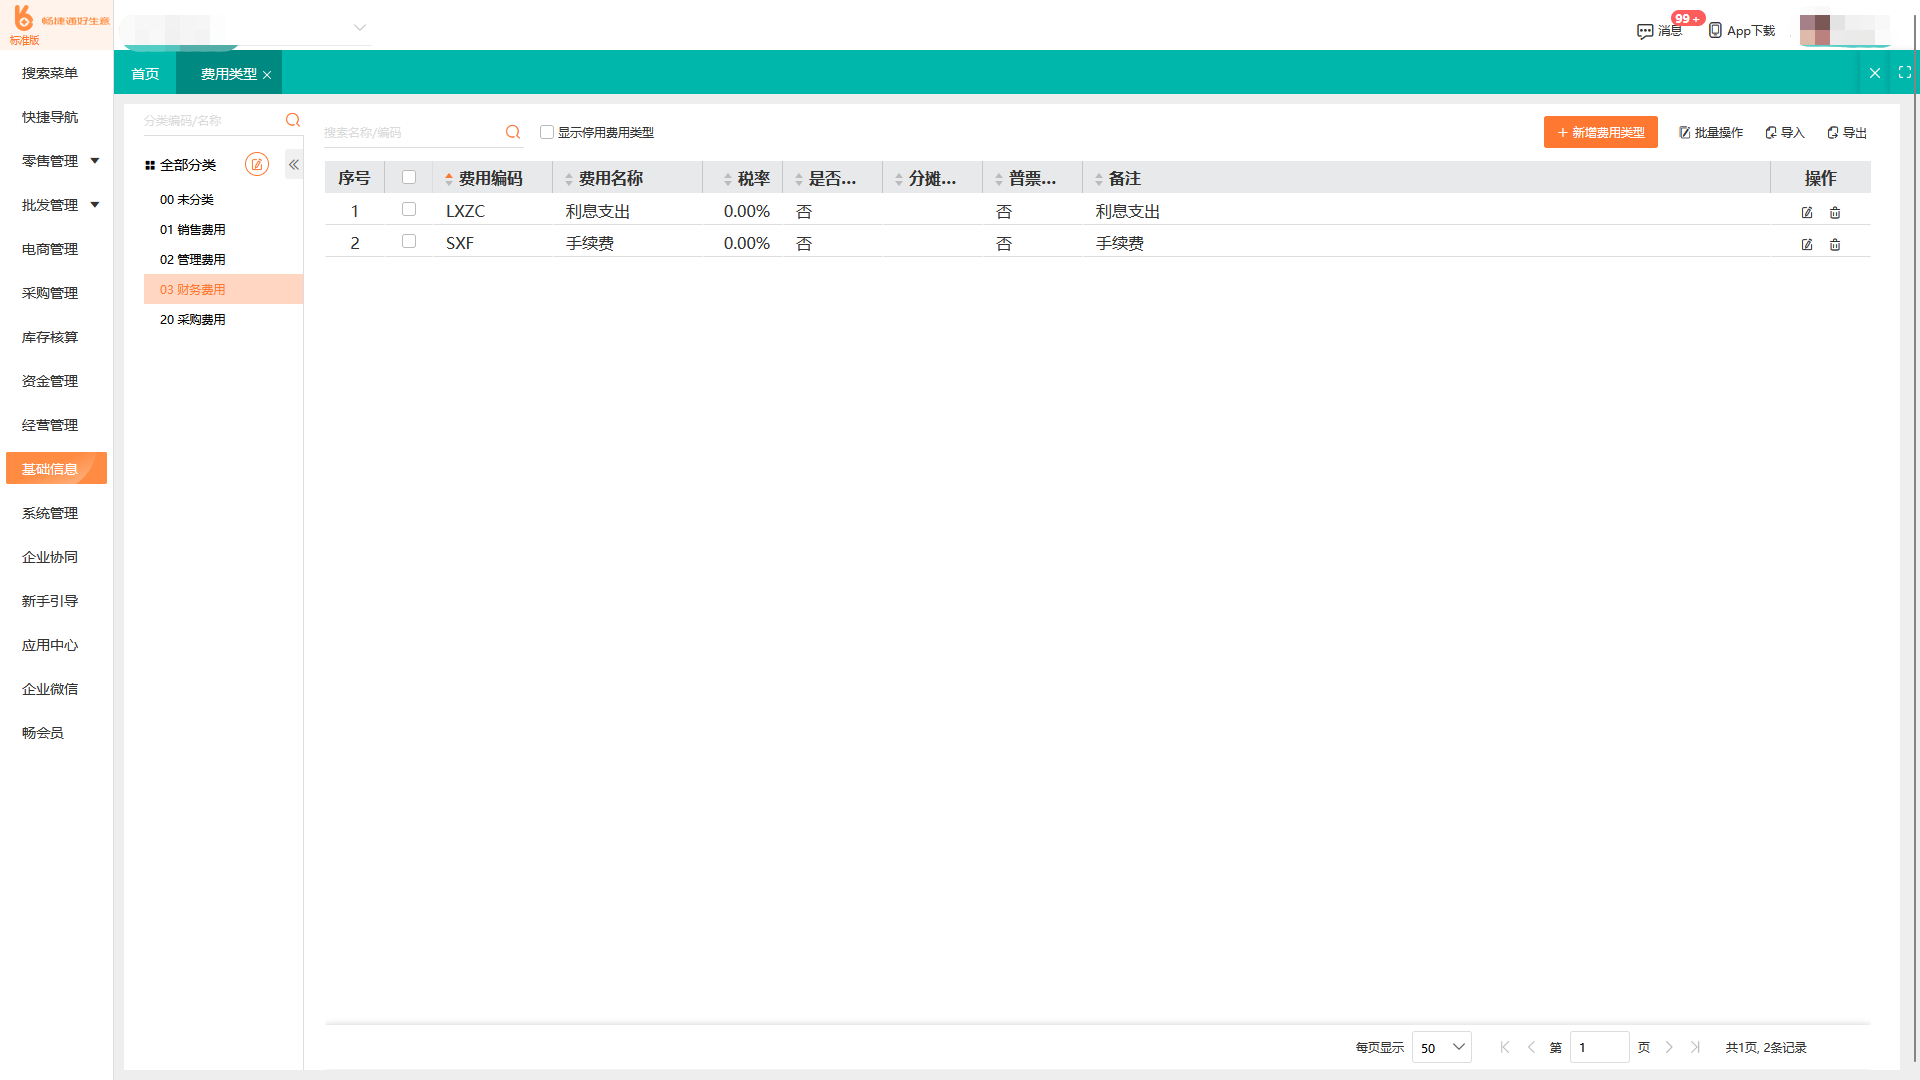
Task: Click the edit icon for 手续费 row
Action: tap(1807, 243)
